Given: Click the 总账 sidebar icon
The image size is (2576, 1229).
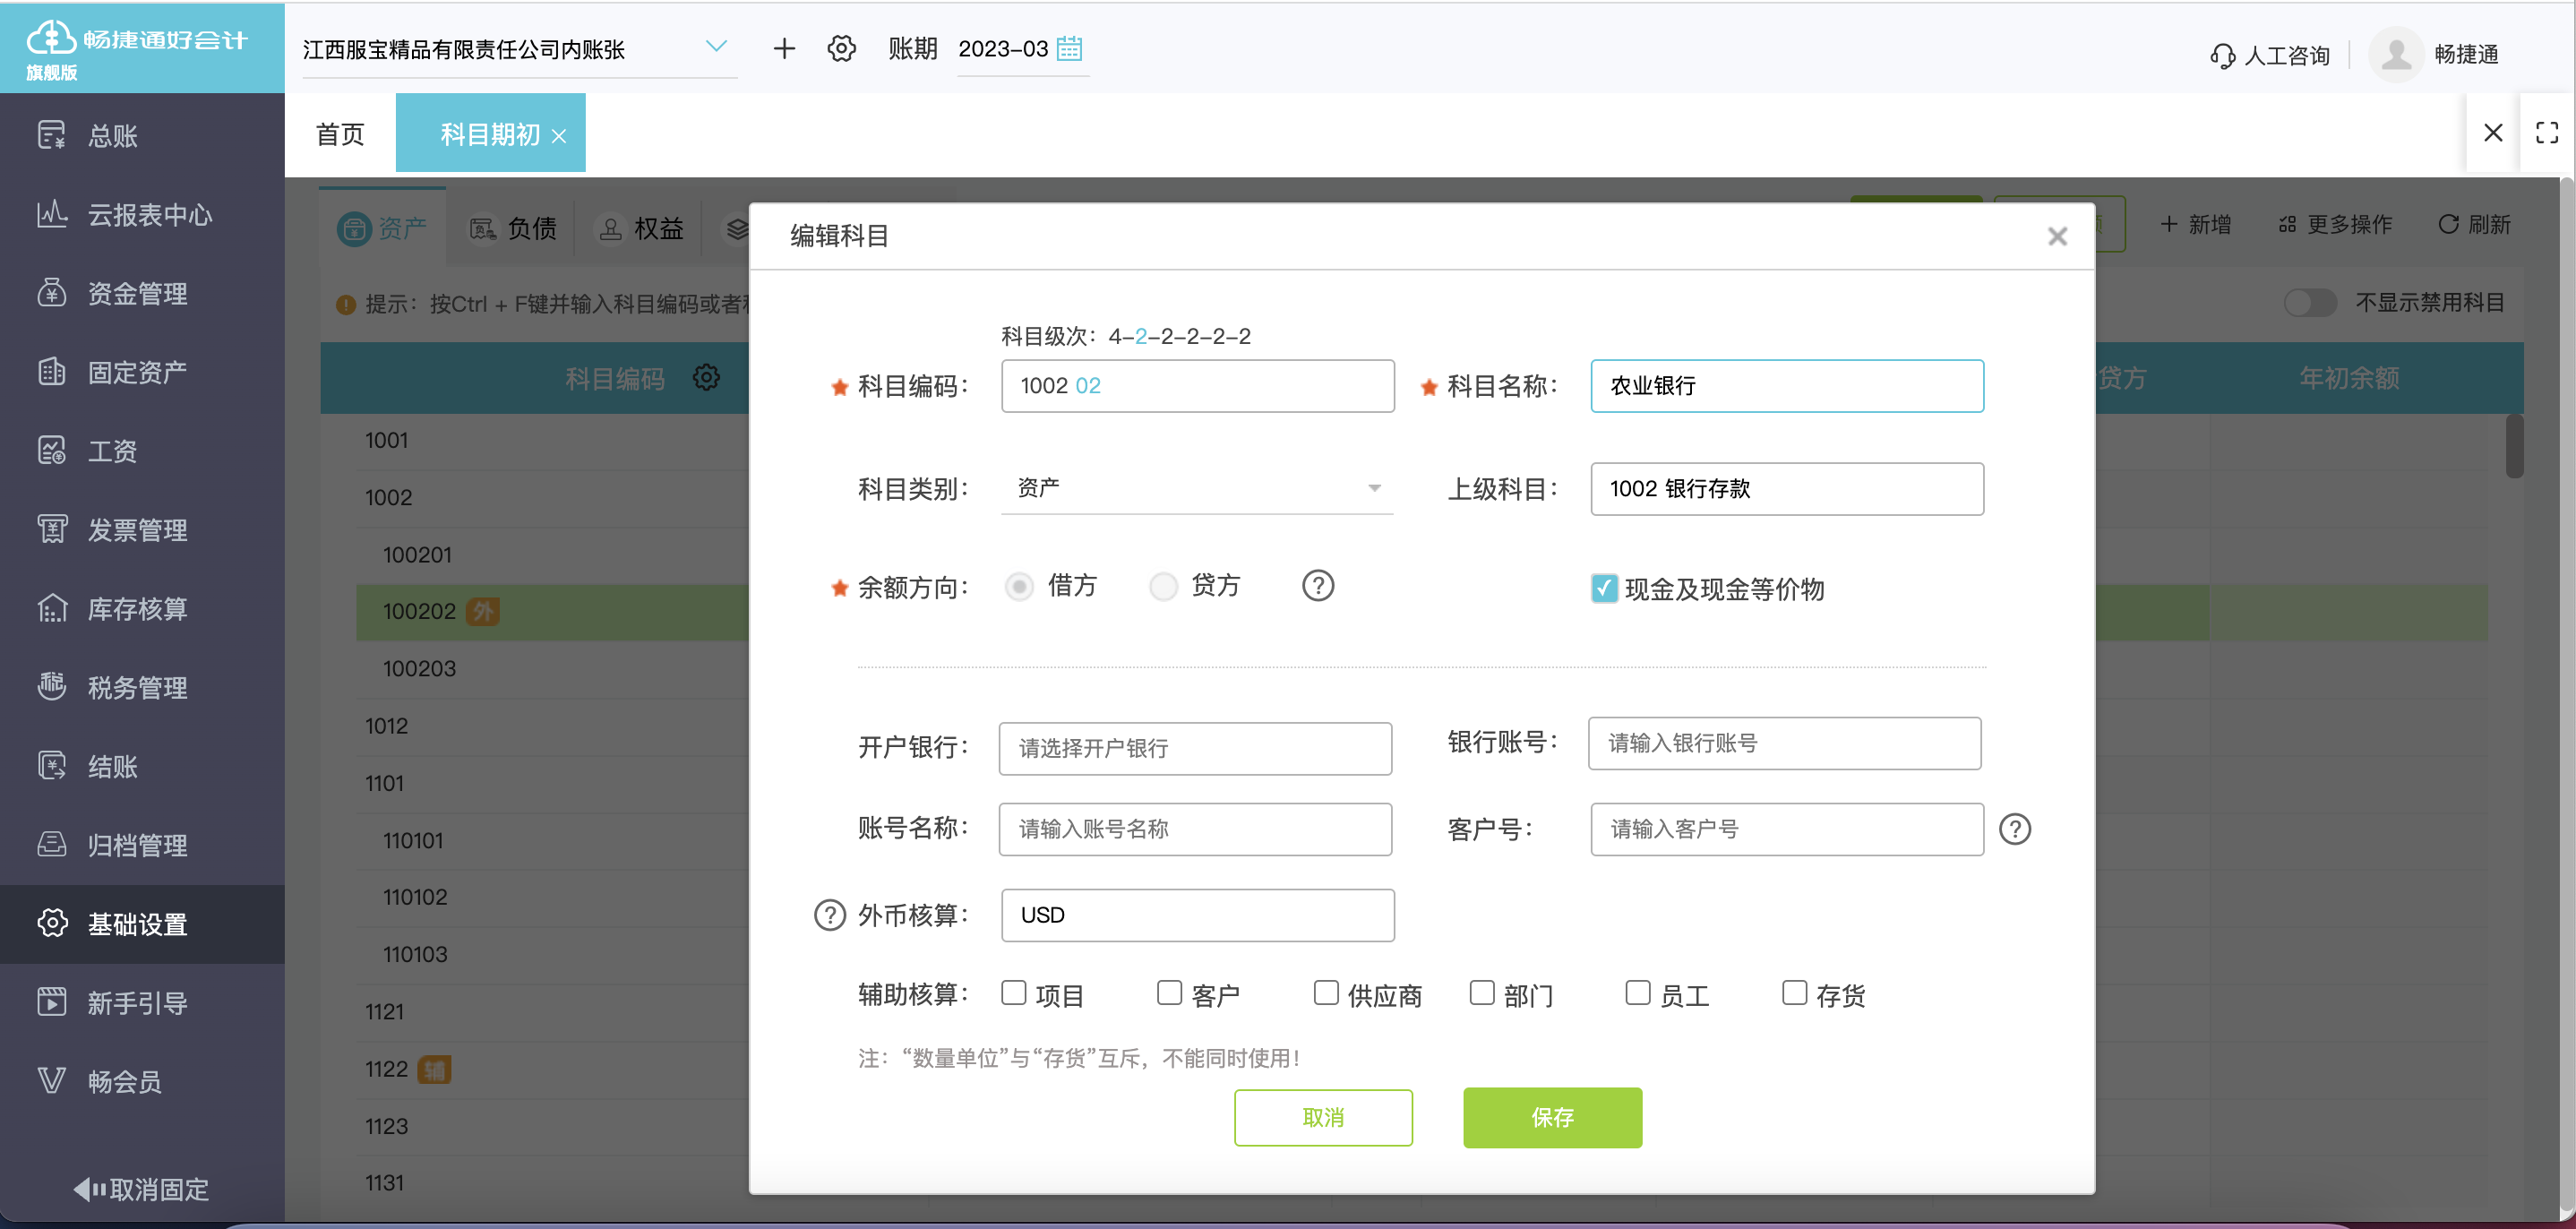Looking at the screenshot, I should click(x=49, y=138).
